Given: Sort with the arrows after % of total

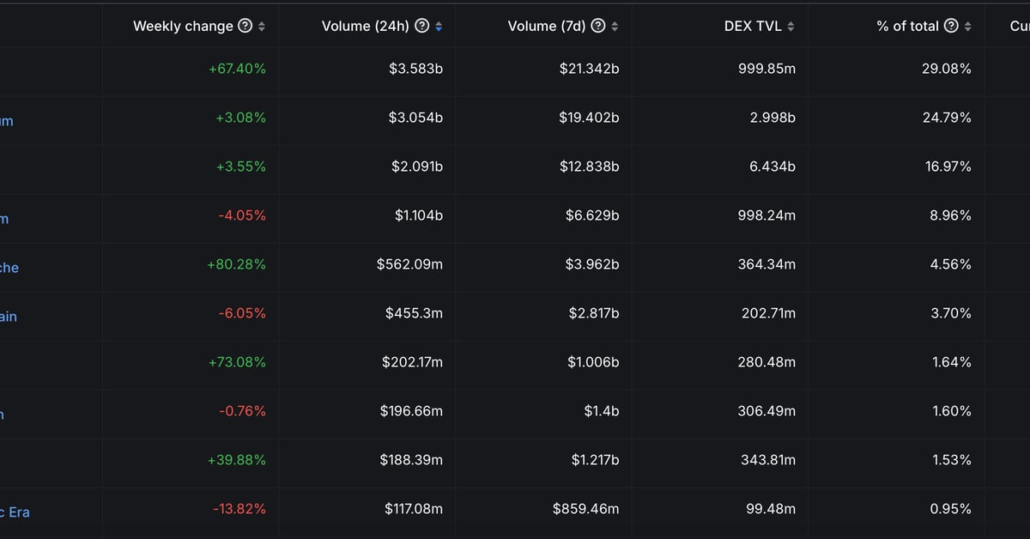Looking at the screenshot, I should tap(968, 27).
